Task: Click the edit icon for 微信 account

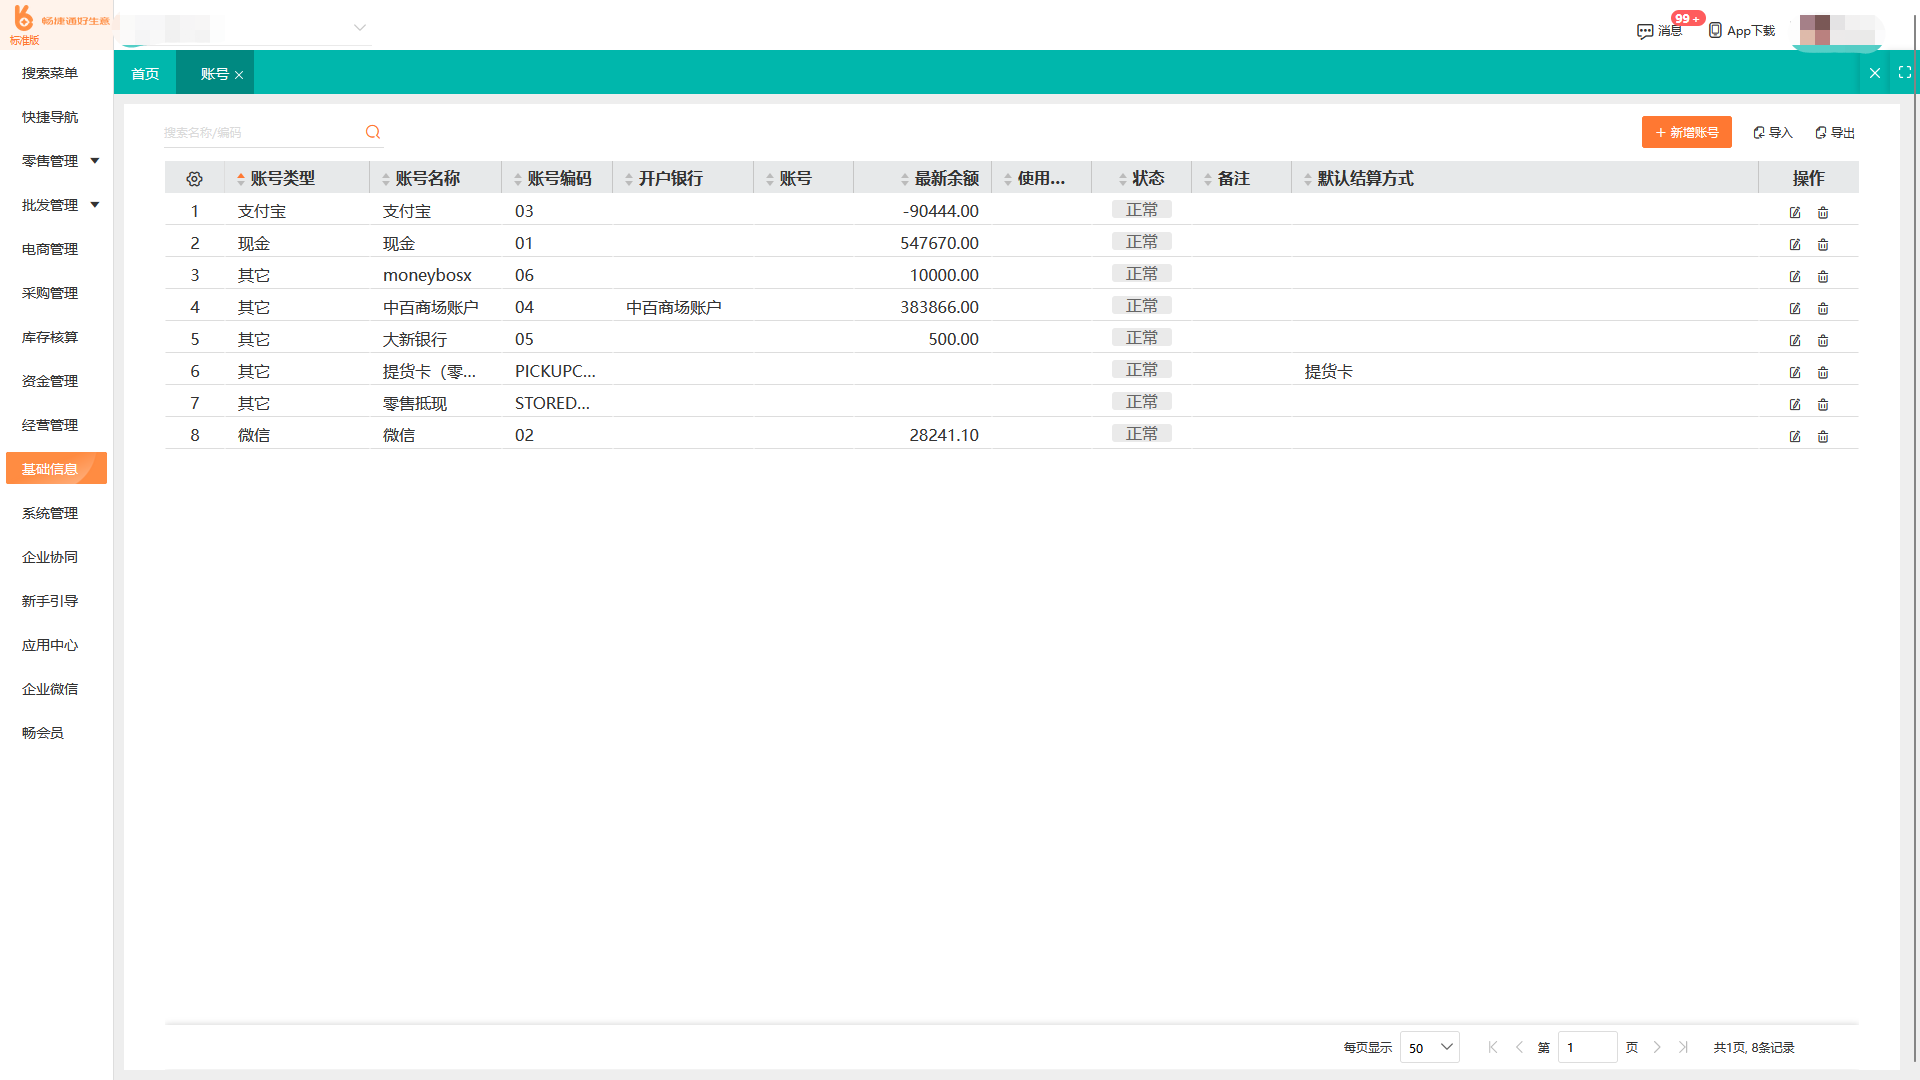Action: [1795, 434]
